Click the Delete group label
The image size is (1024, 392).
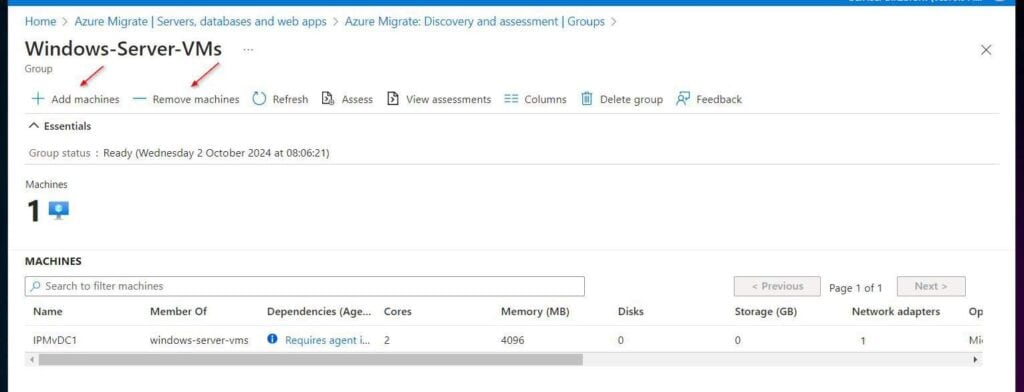[x=632, y=99]
